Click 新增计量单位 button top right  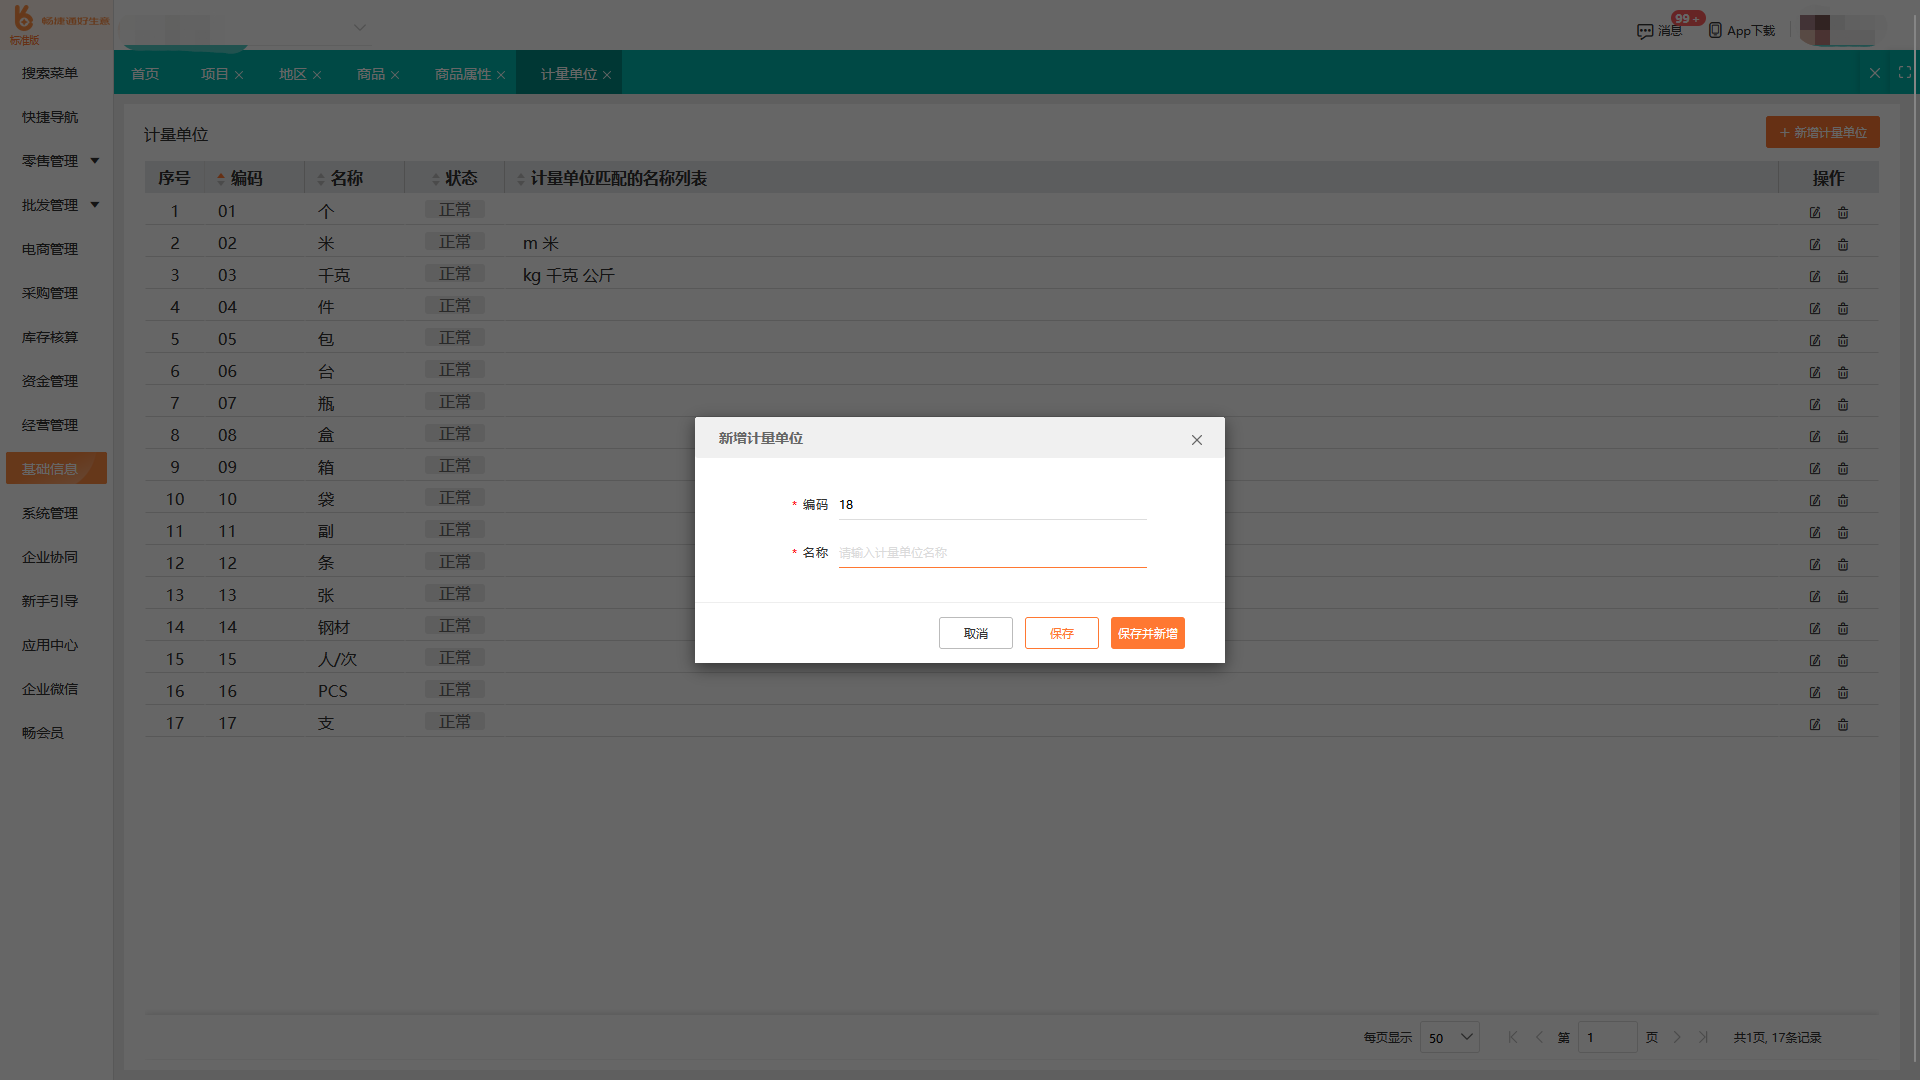coord(1822,132)
